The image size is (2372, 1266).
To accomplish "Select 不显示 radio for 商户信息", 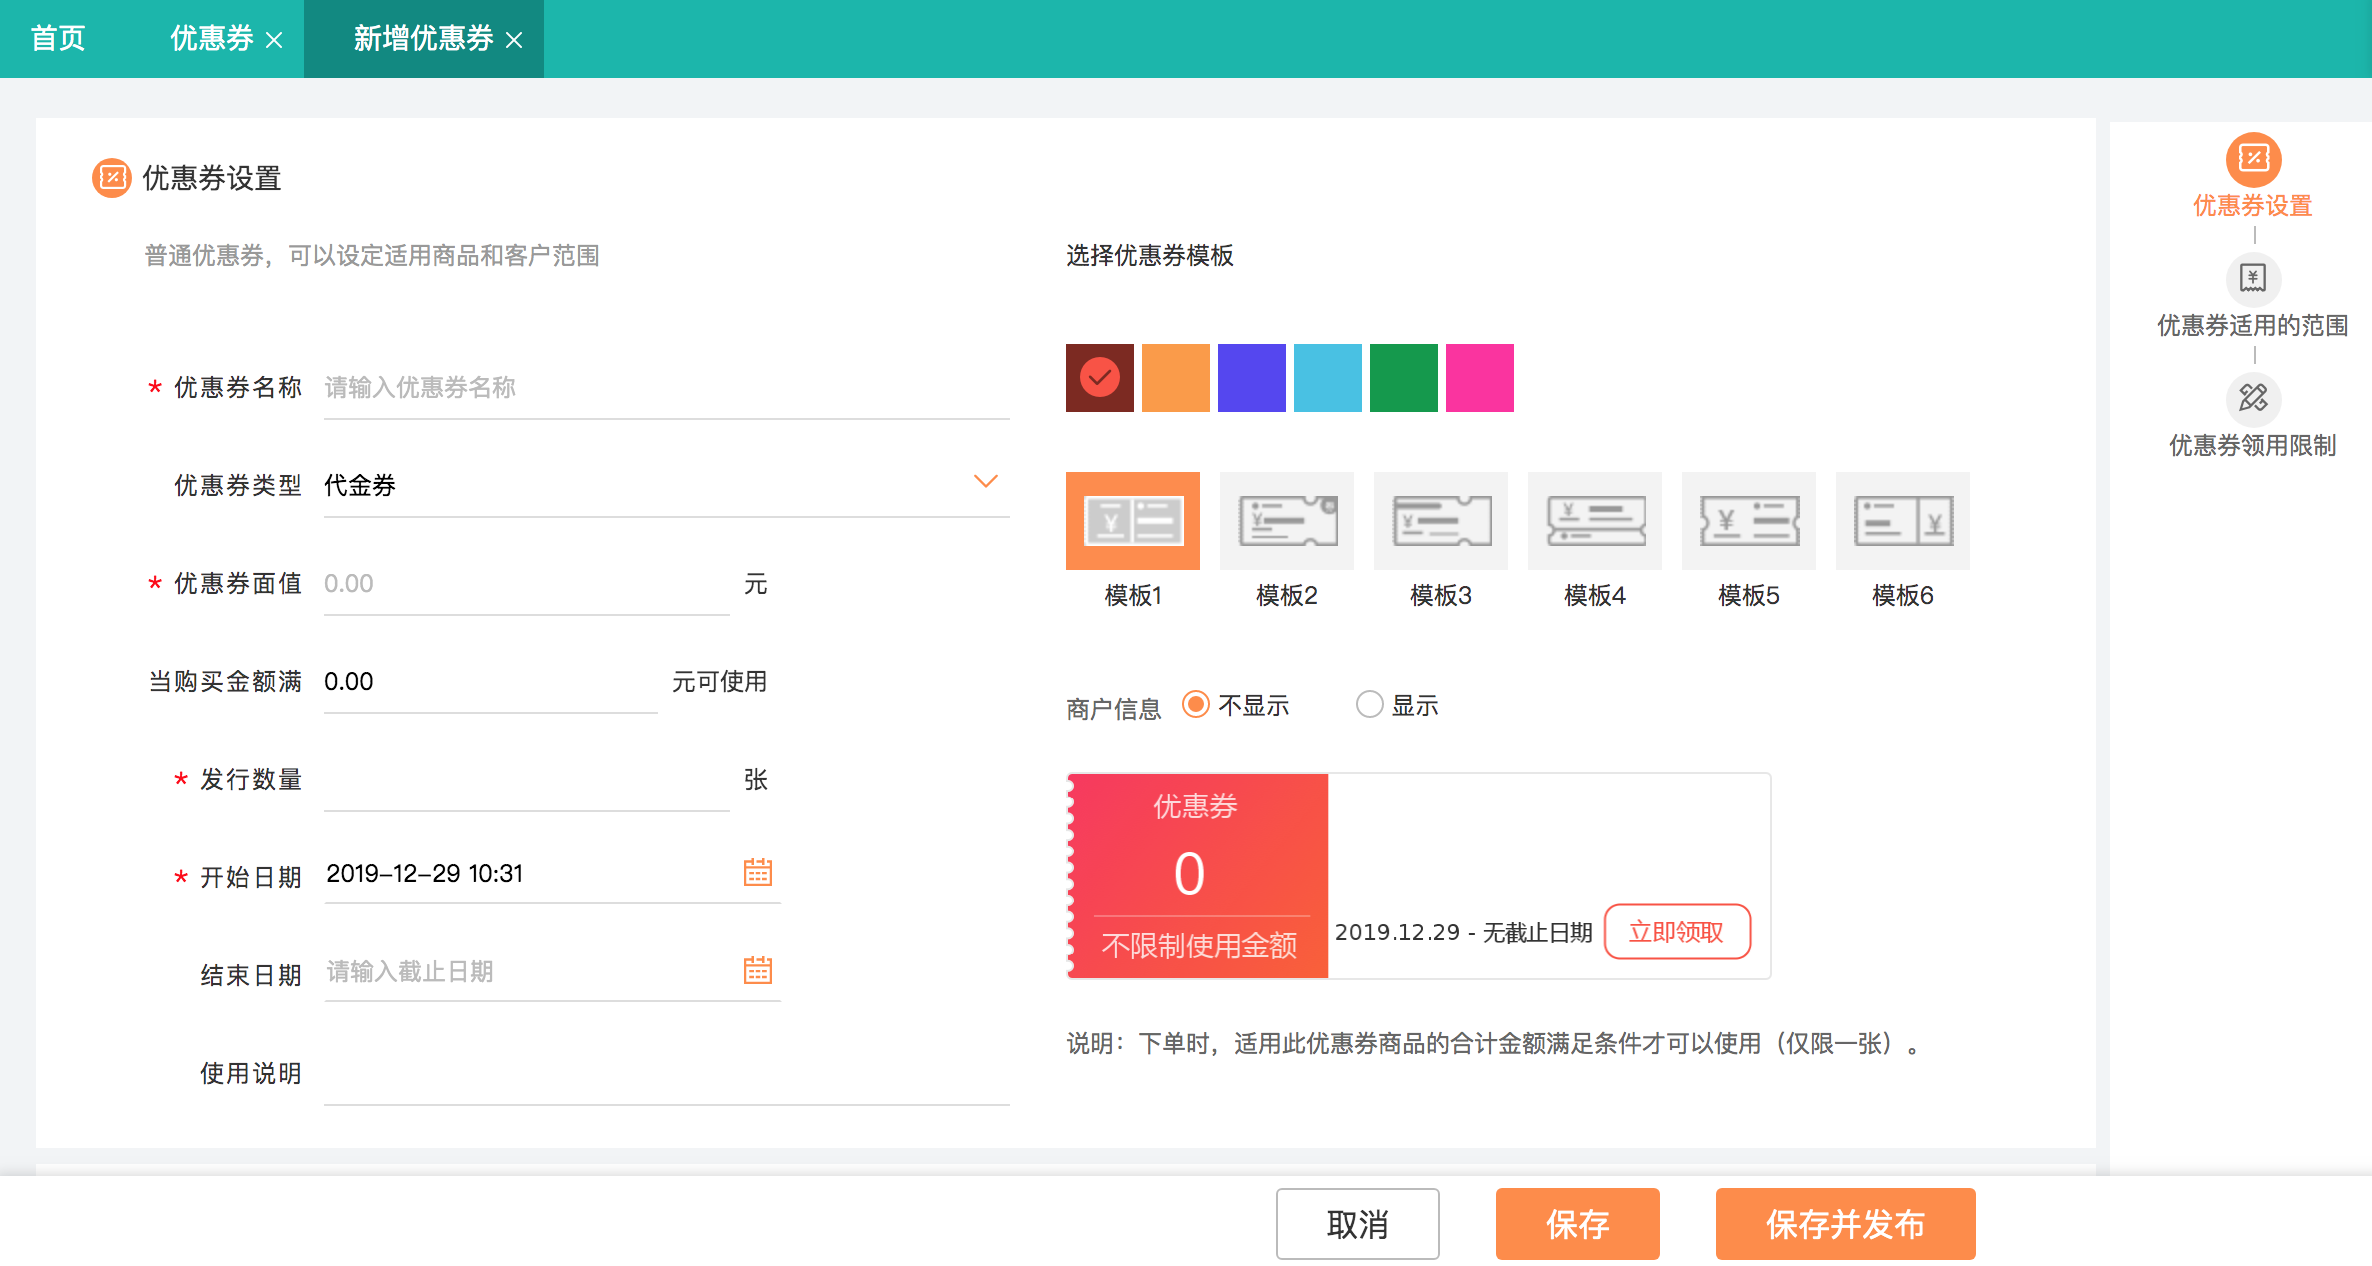I will pos(1195,704).
